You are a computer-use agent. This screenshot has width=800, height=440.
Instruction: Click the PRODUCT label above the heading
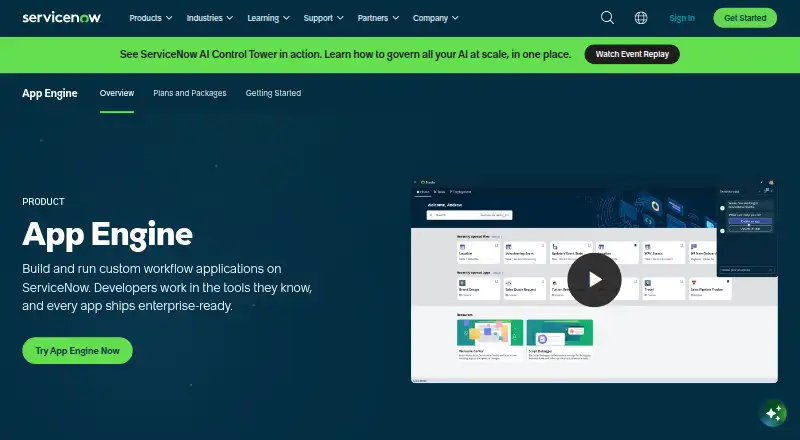[43, 202]
